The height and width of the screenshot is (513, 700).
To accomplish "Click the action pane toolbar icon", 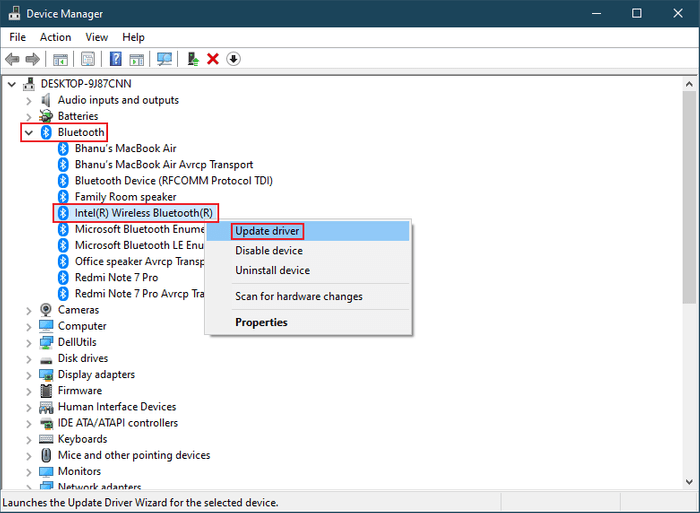I will click(137, 59).
